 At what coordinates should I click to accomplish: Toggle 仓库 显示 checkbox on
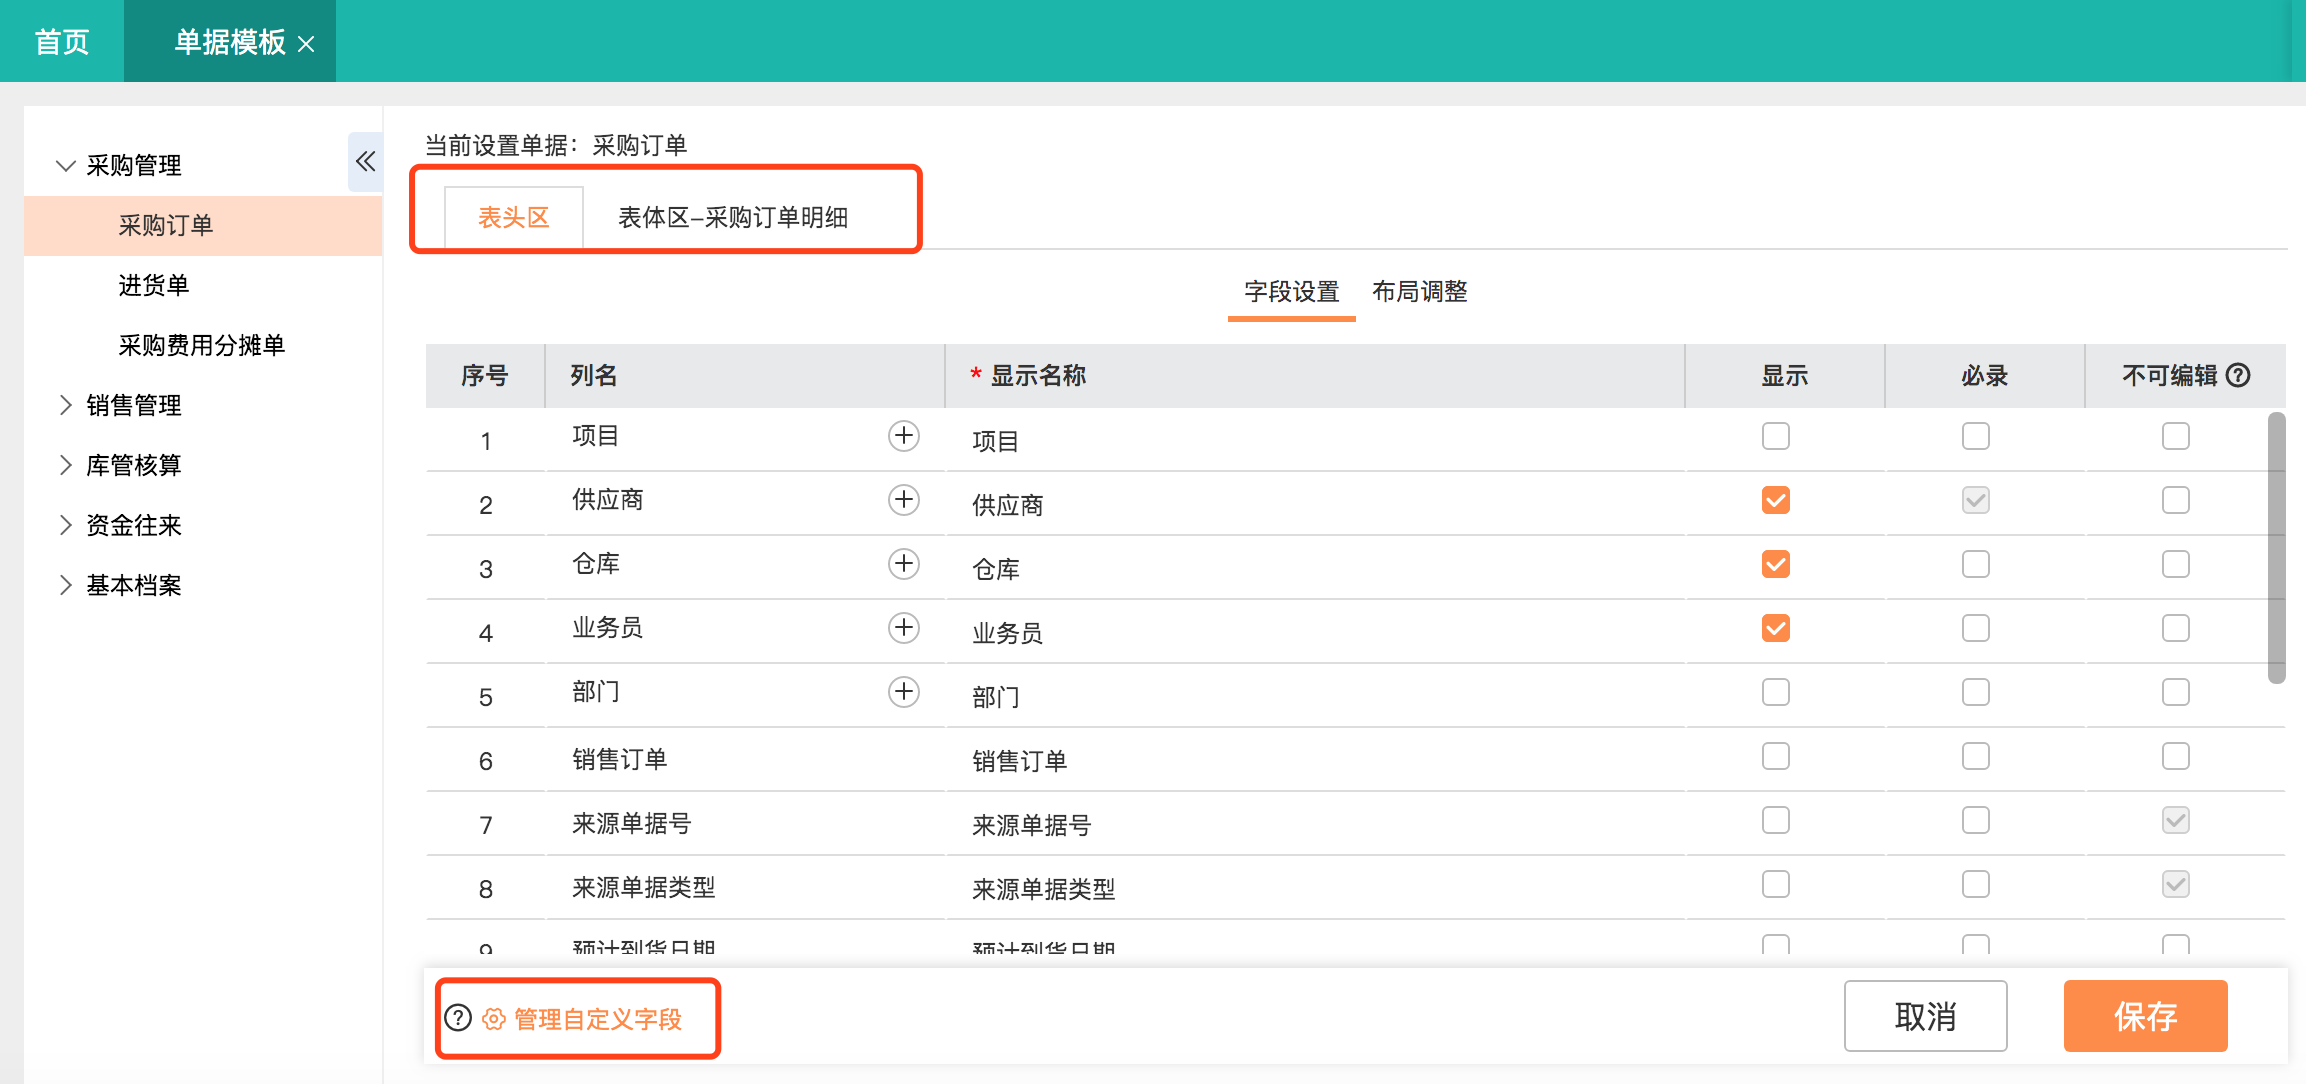(1777, 565)
